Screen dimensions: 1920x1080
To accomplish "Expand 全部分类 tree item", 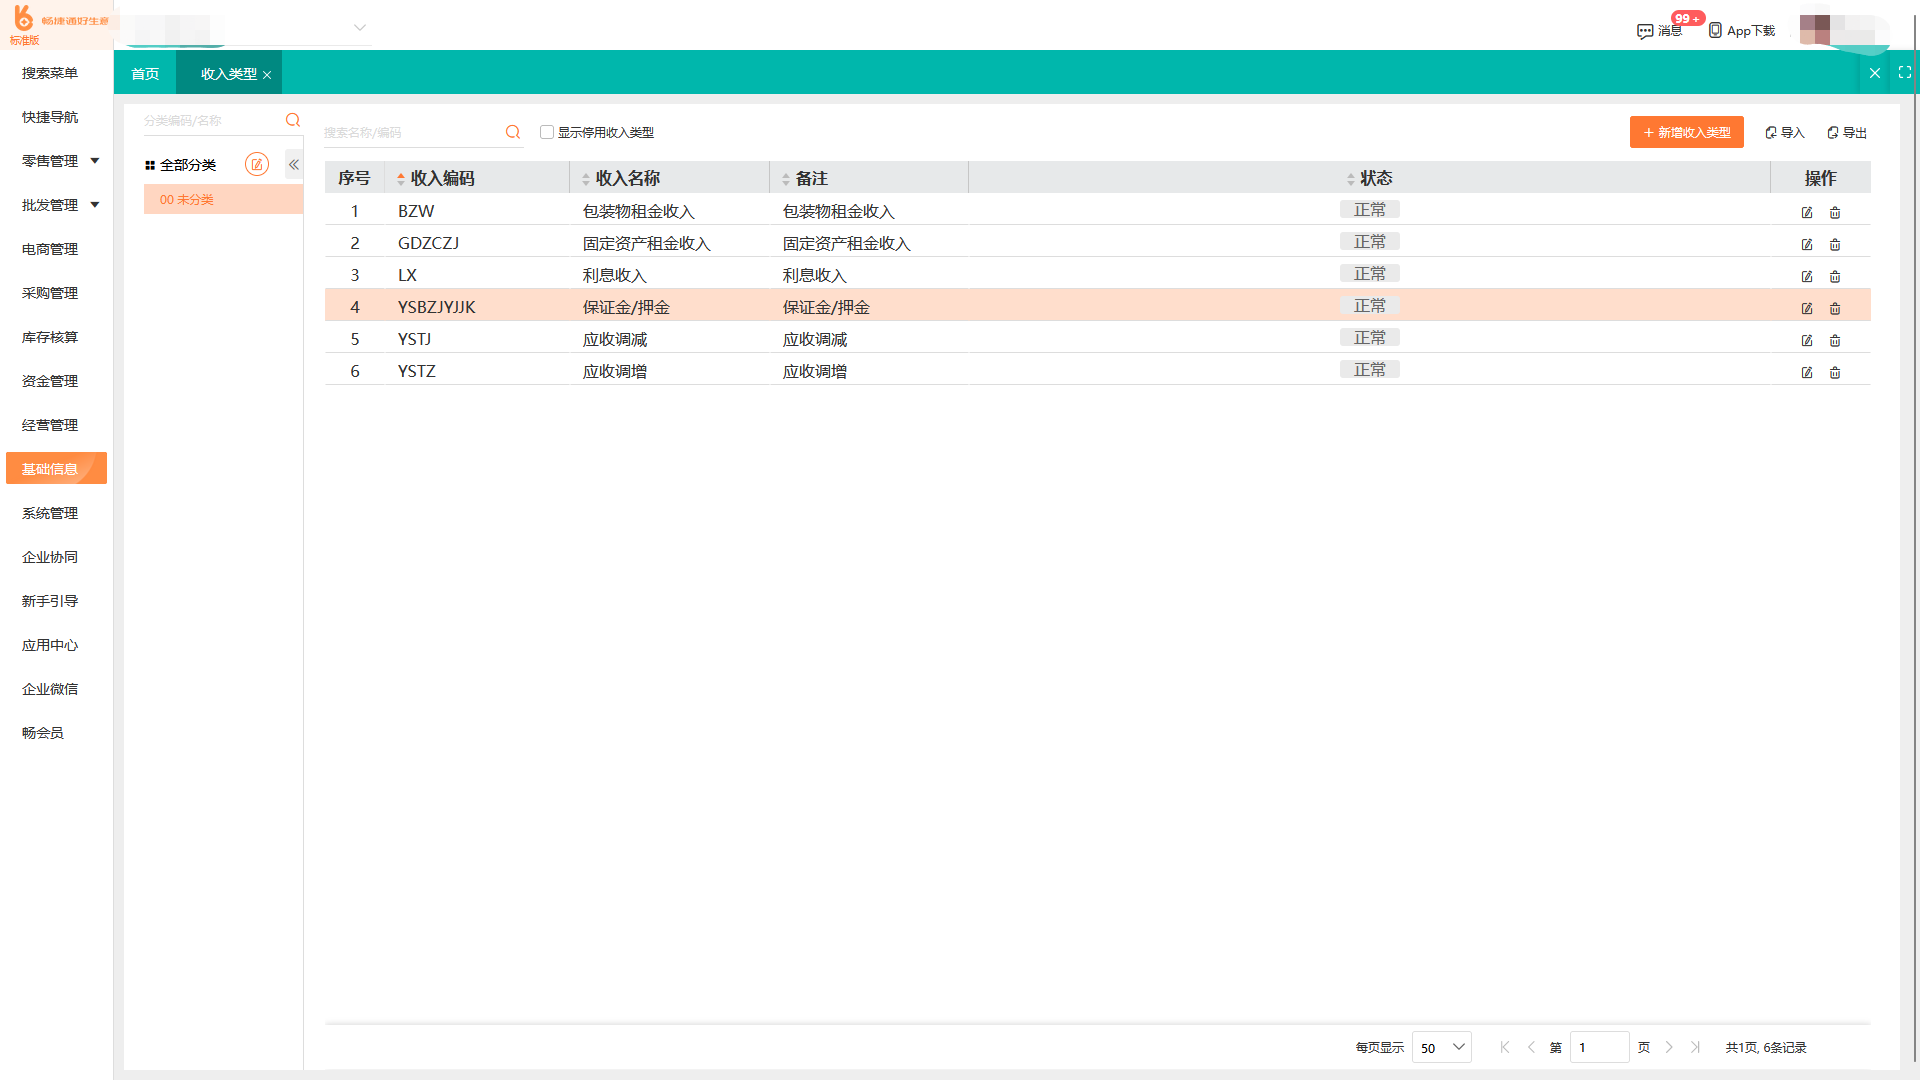I will pos(149,162).
